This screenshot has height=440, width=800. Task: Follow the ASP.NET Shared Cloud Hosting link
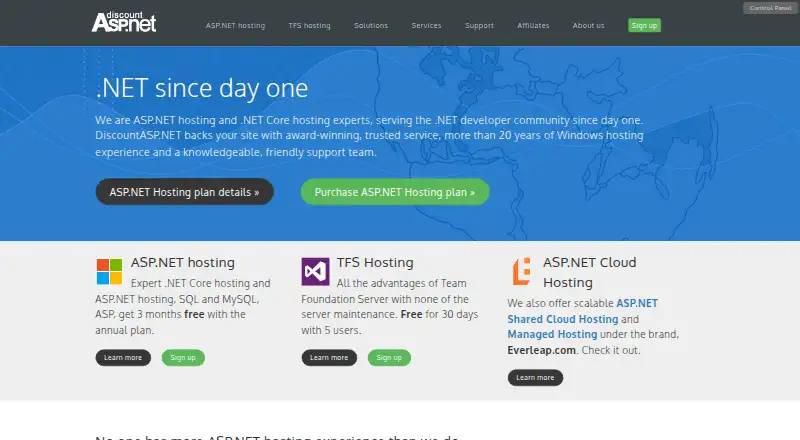click(x=582, y=311)
